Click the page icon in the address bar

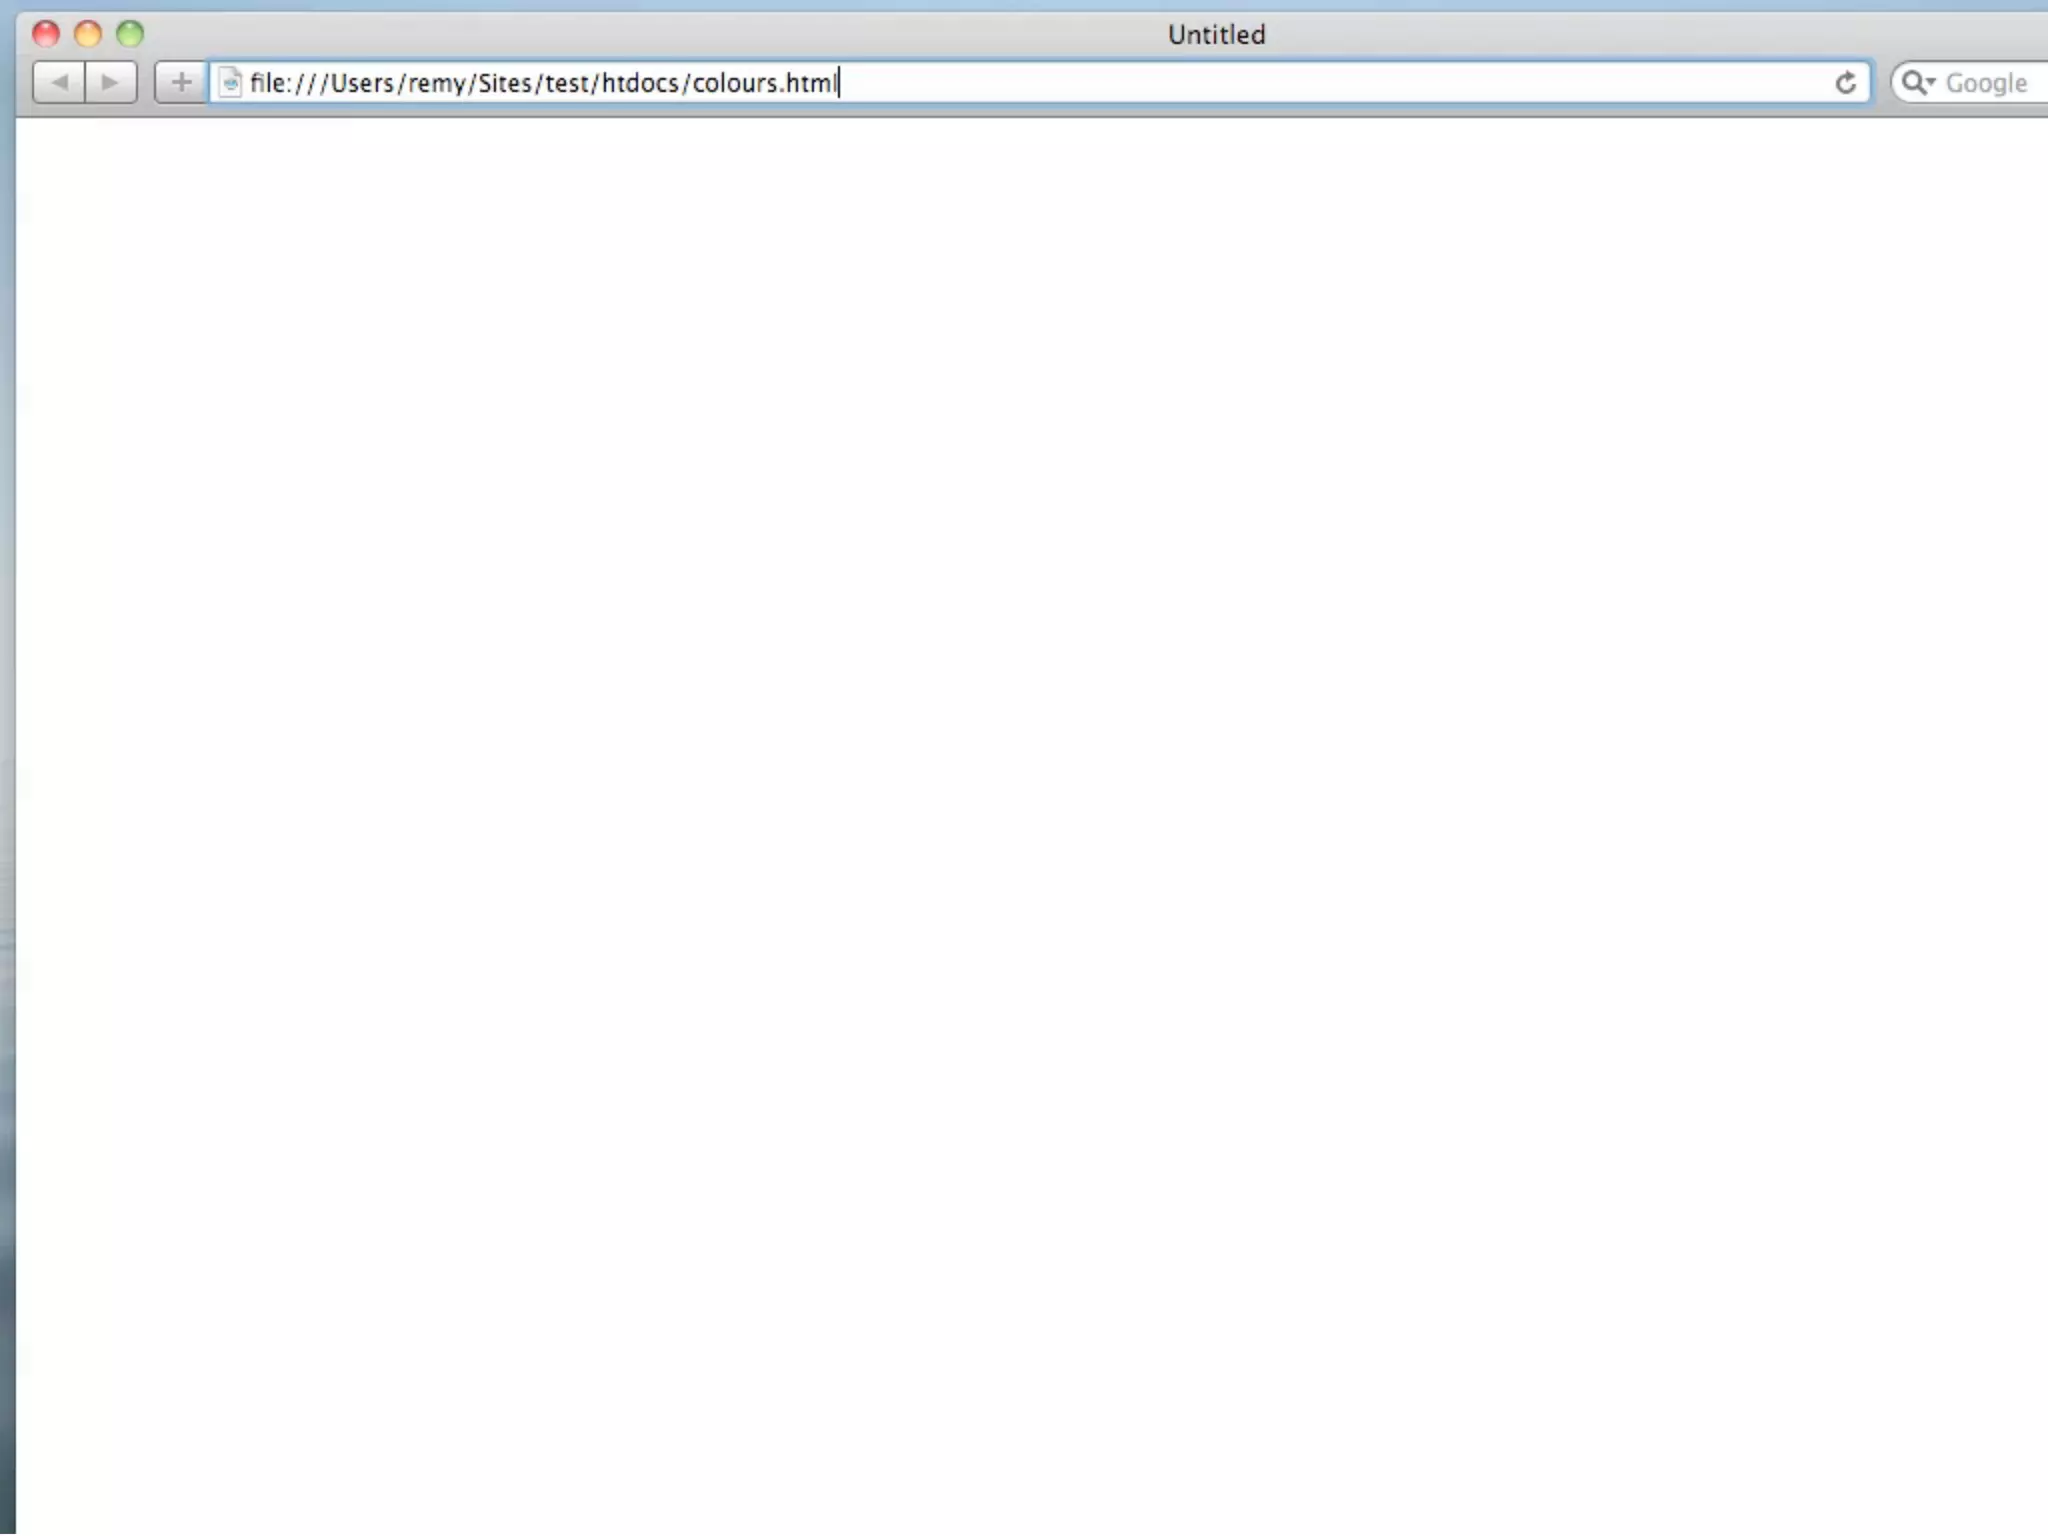230,82
